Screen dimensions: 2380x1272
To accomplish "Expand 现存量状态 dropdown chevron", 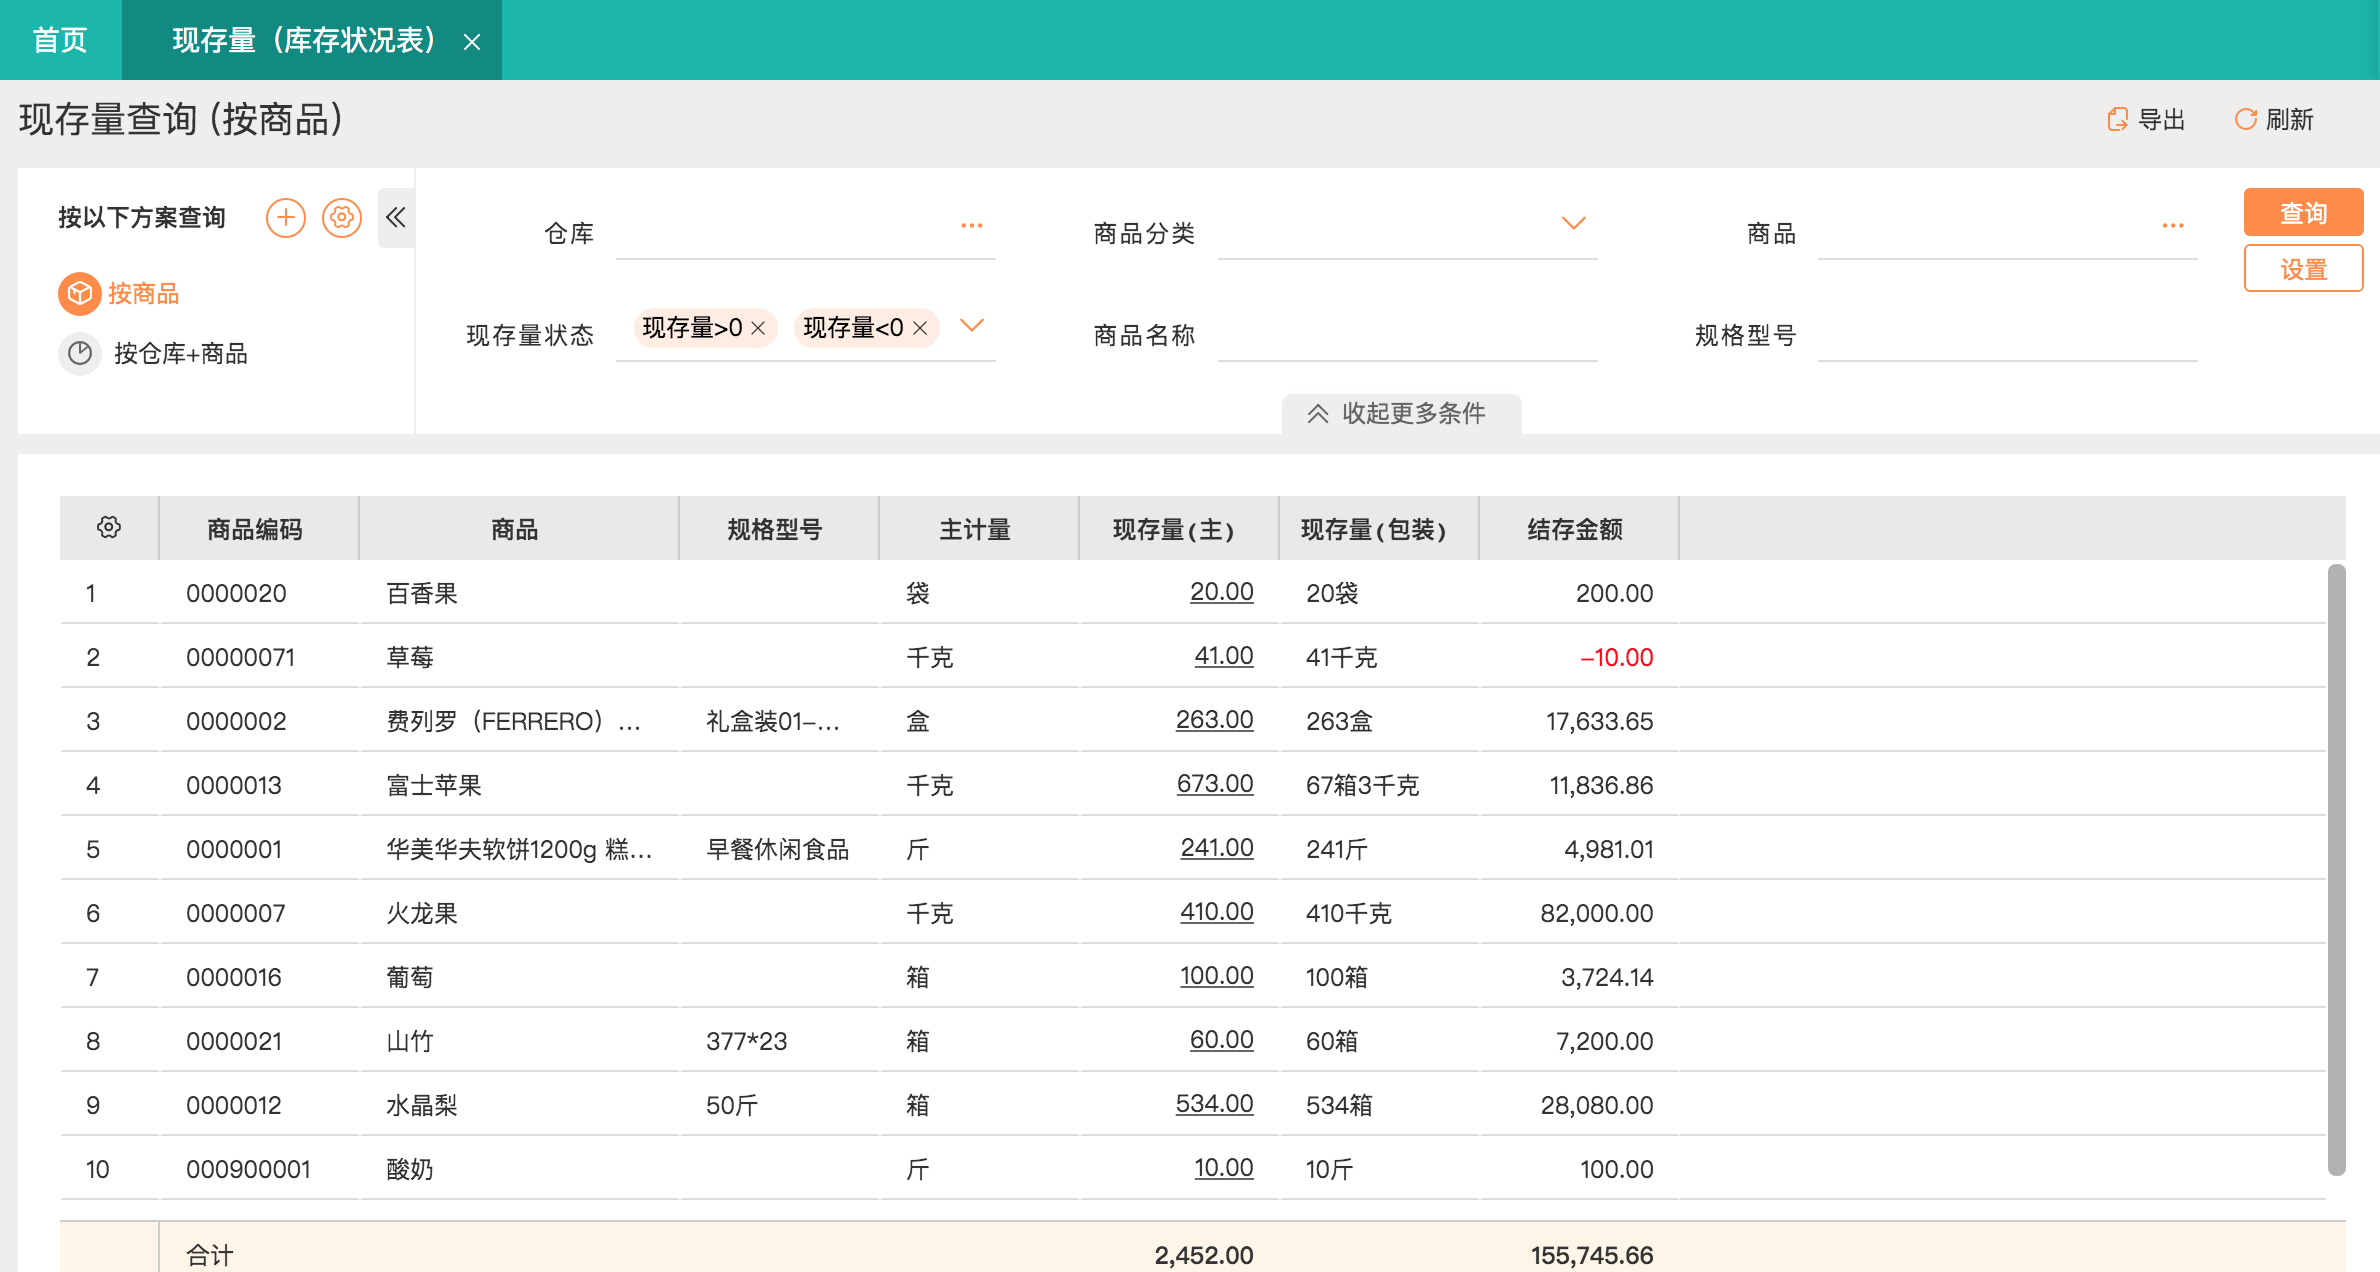I will (976, 327).
